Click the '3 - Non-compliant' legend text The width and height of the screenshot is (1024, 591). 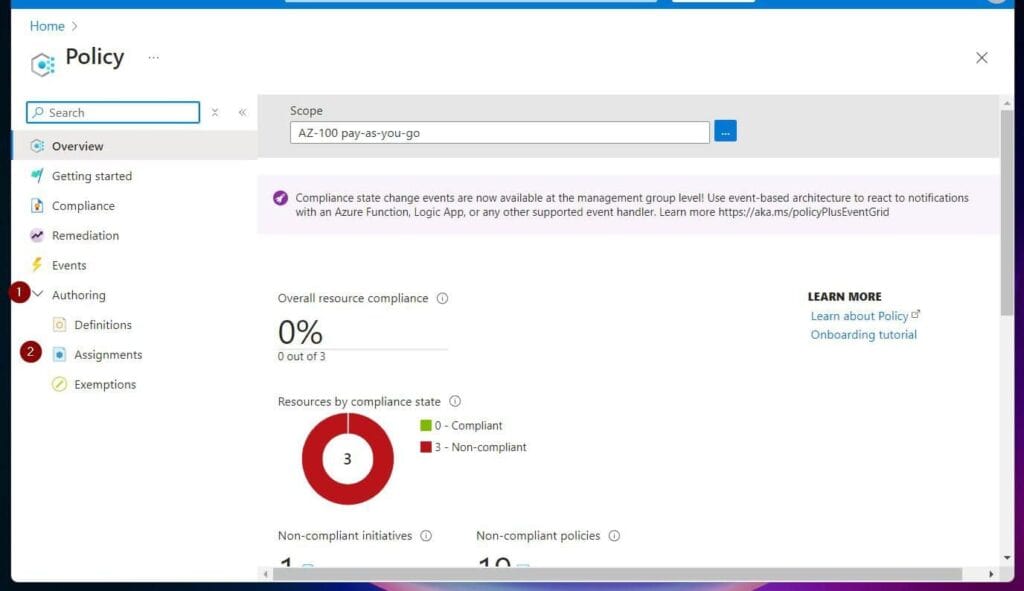481,447
